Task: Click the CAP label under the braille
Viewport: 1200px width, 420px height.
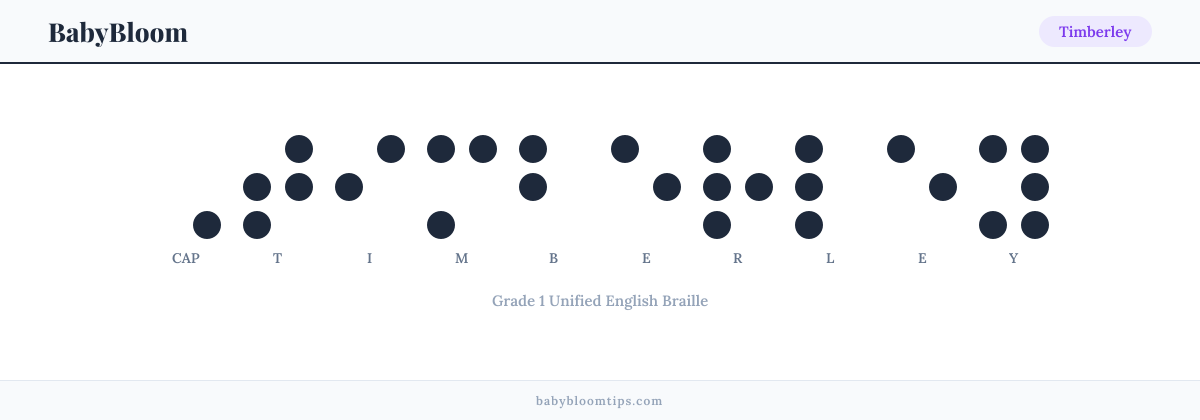Action: [186, 258]
